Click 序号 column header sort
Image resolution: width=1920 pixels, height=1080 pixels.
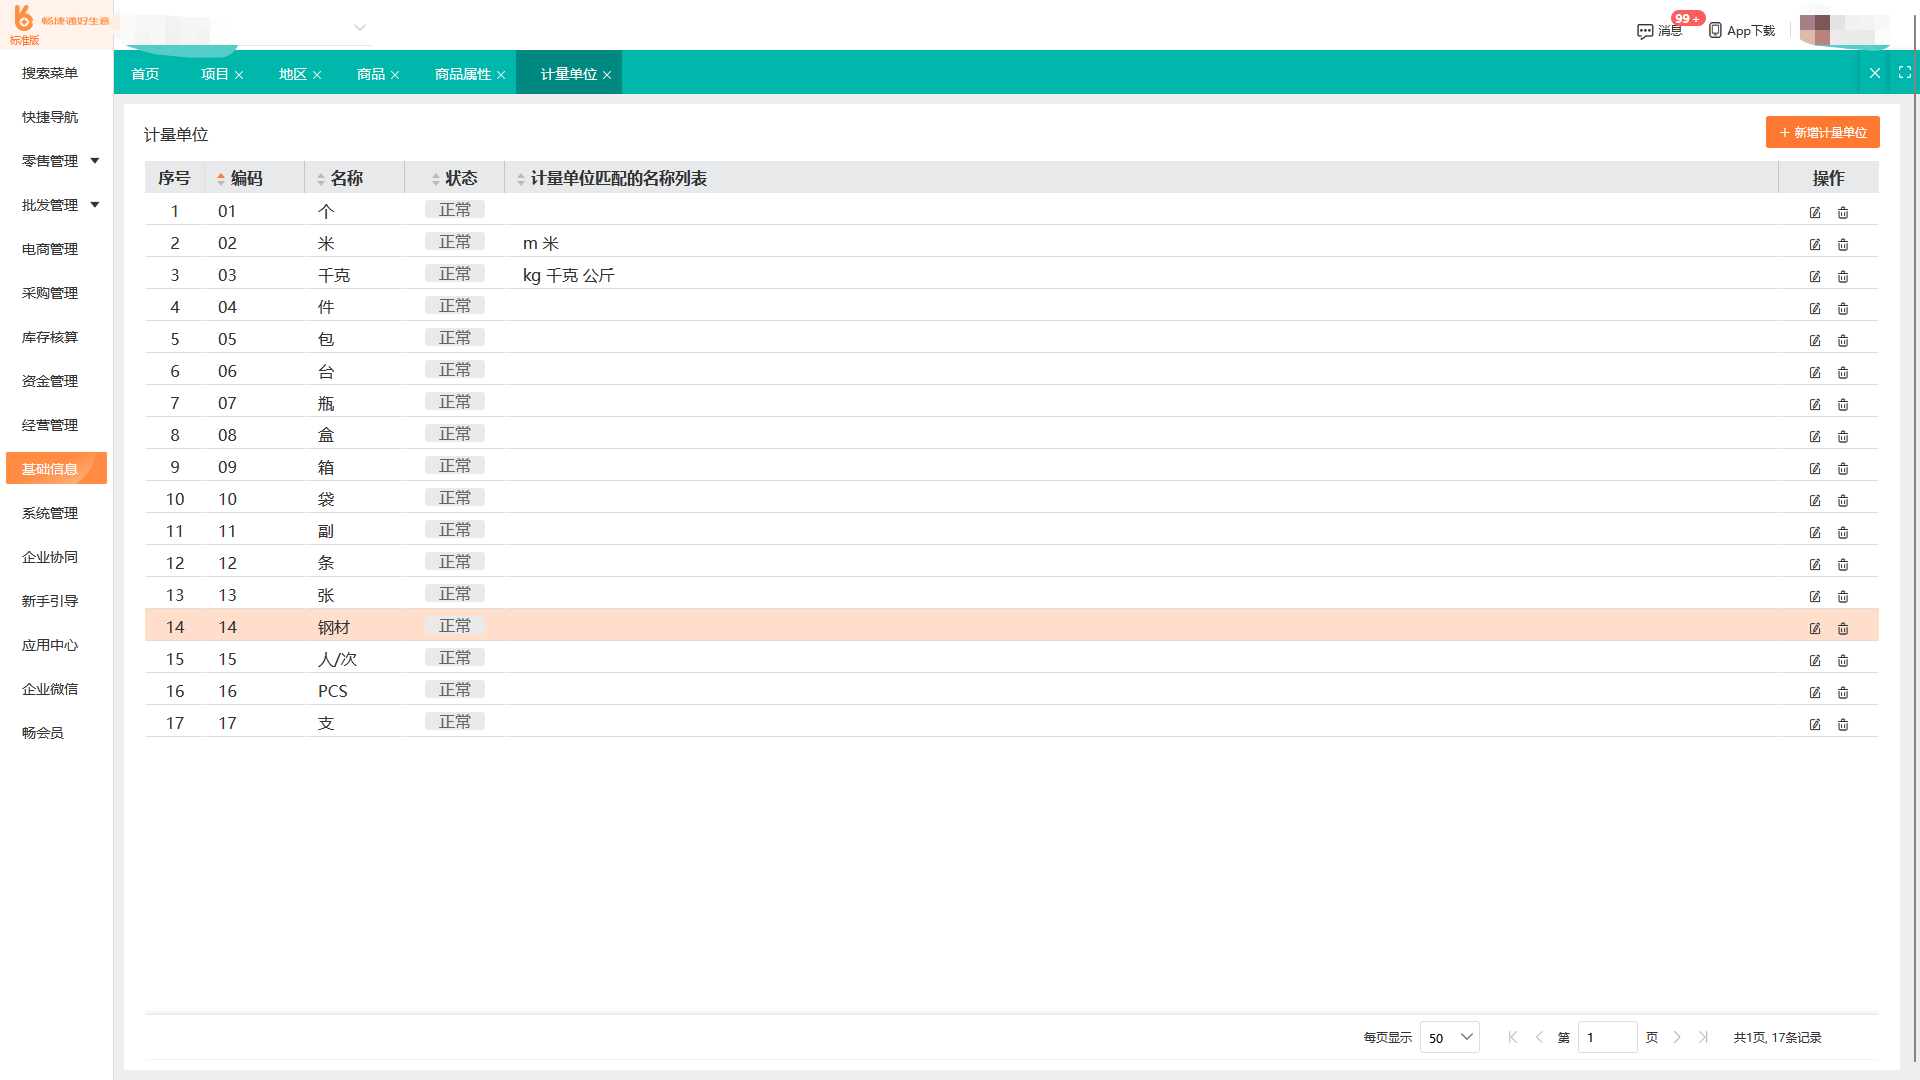point(175,178)
